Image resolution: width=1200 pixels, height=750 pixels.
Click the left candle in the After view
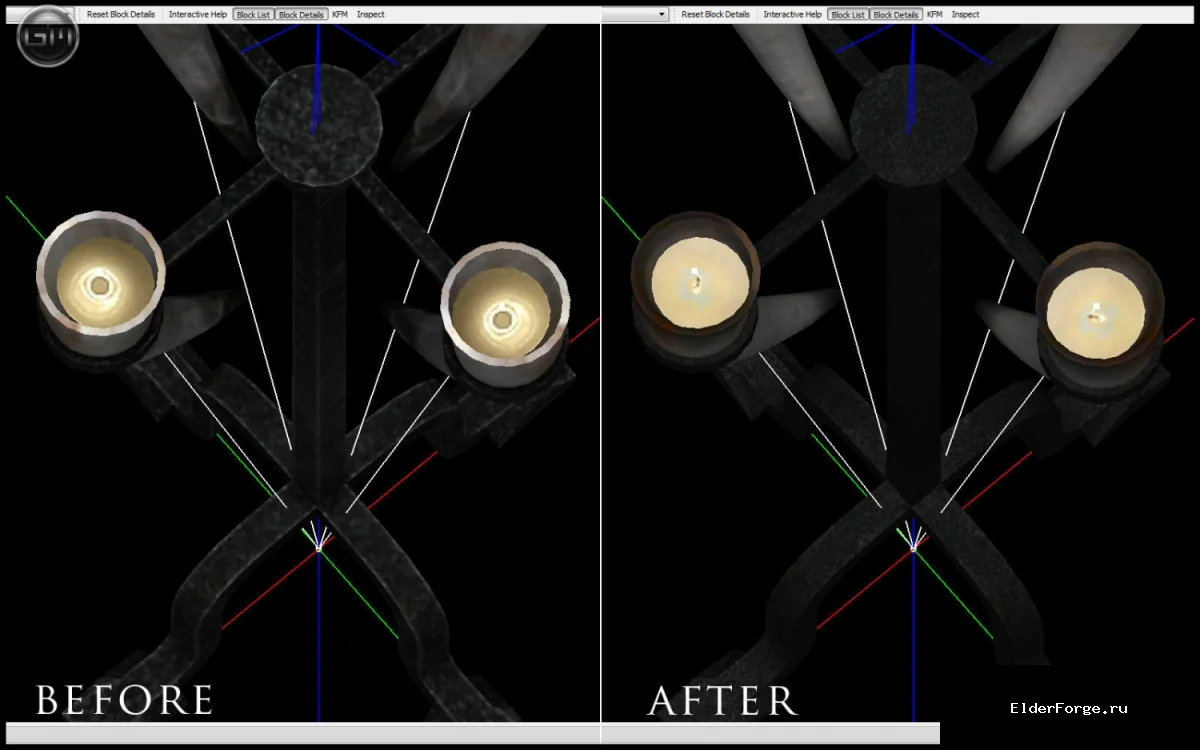coord(698,283)
